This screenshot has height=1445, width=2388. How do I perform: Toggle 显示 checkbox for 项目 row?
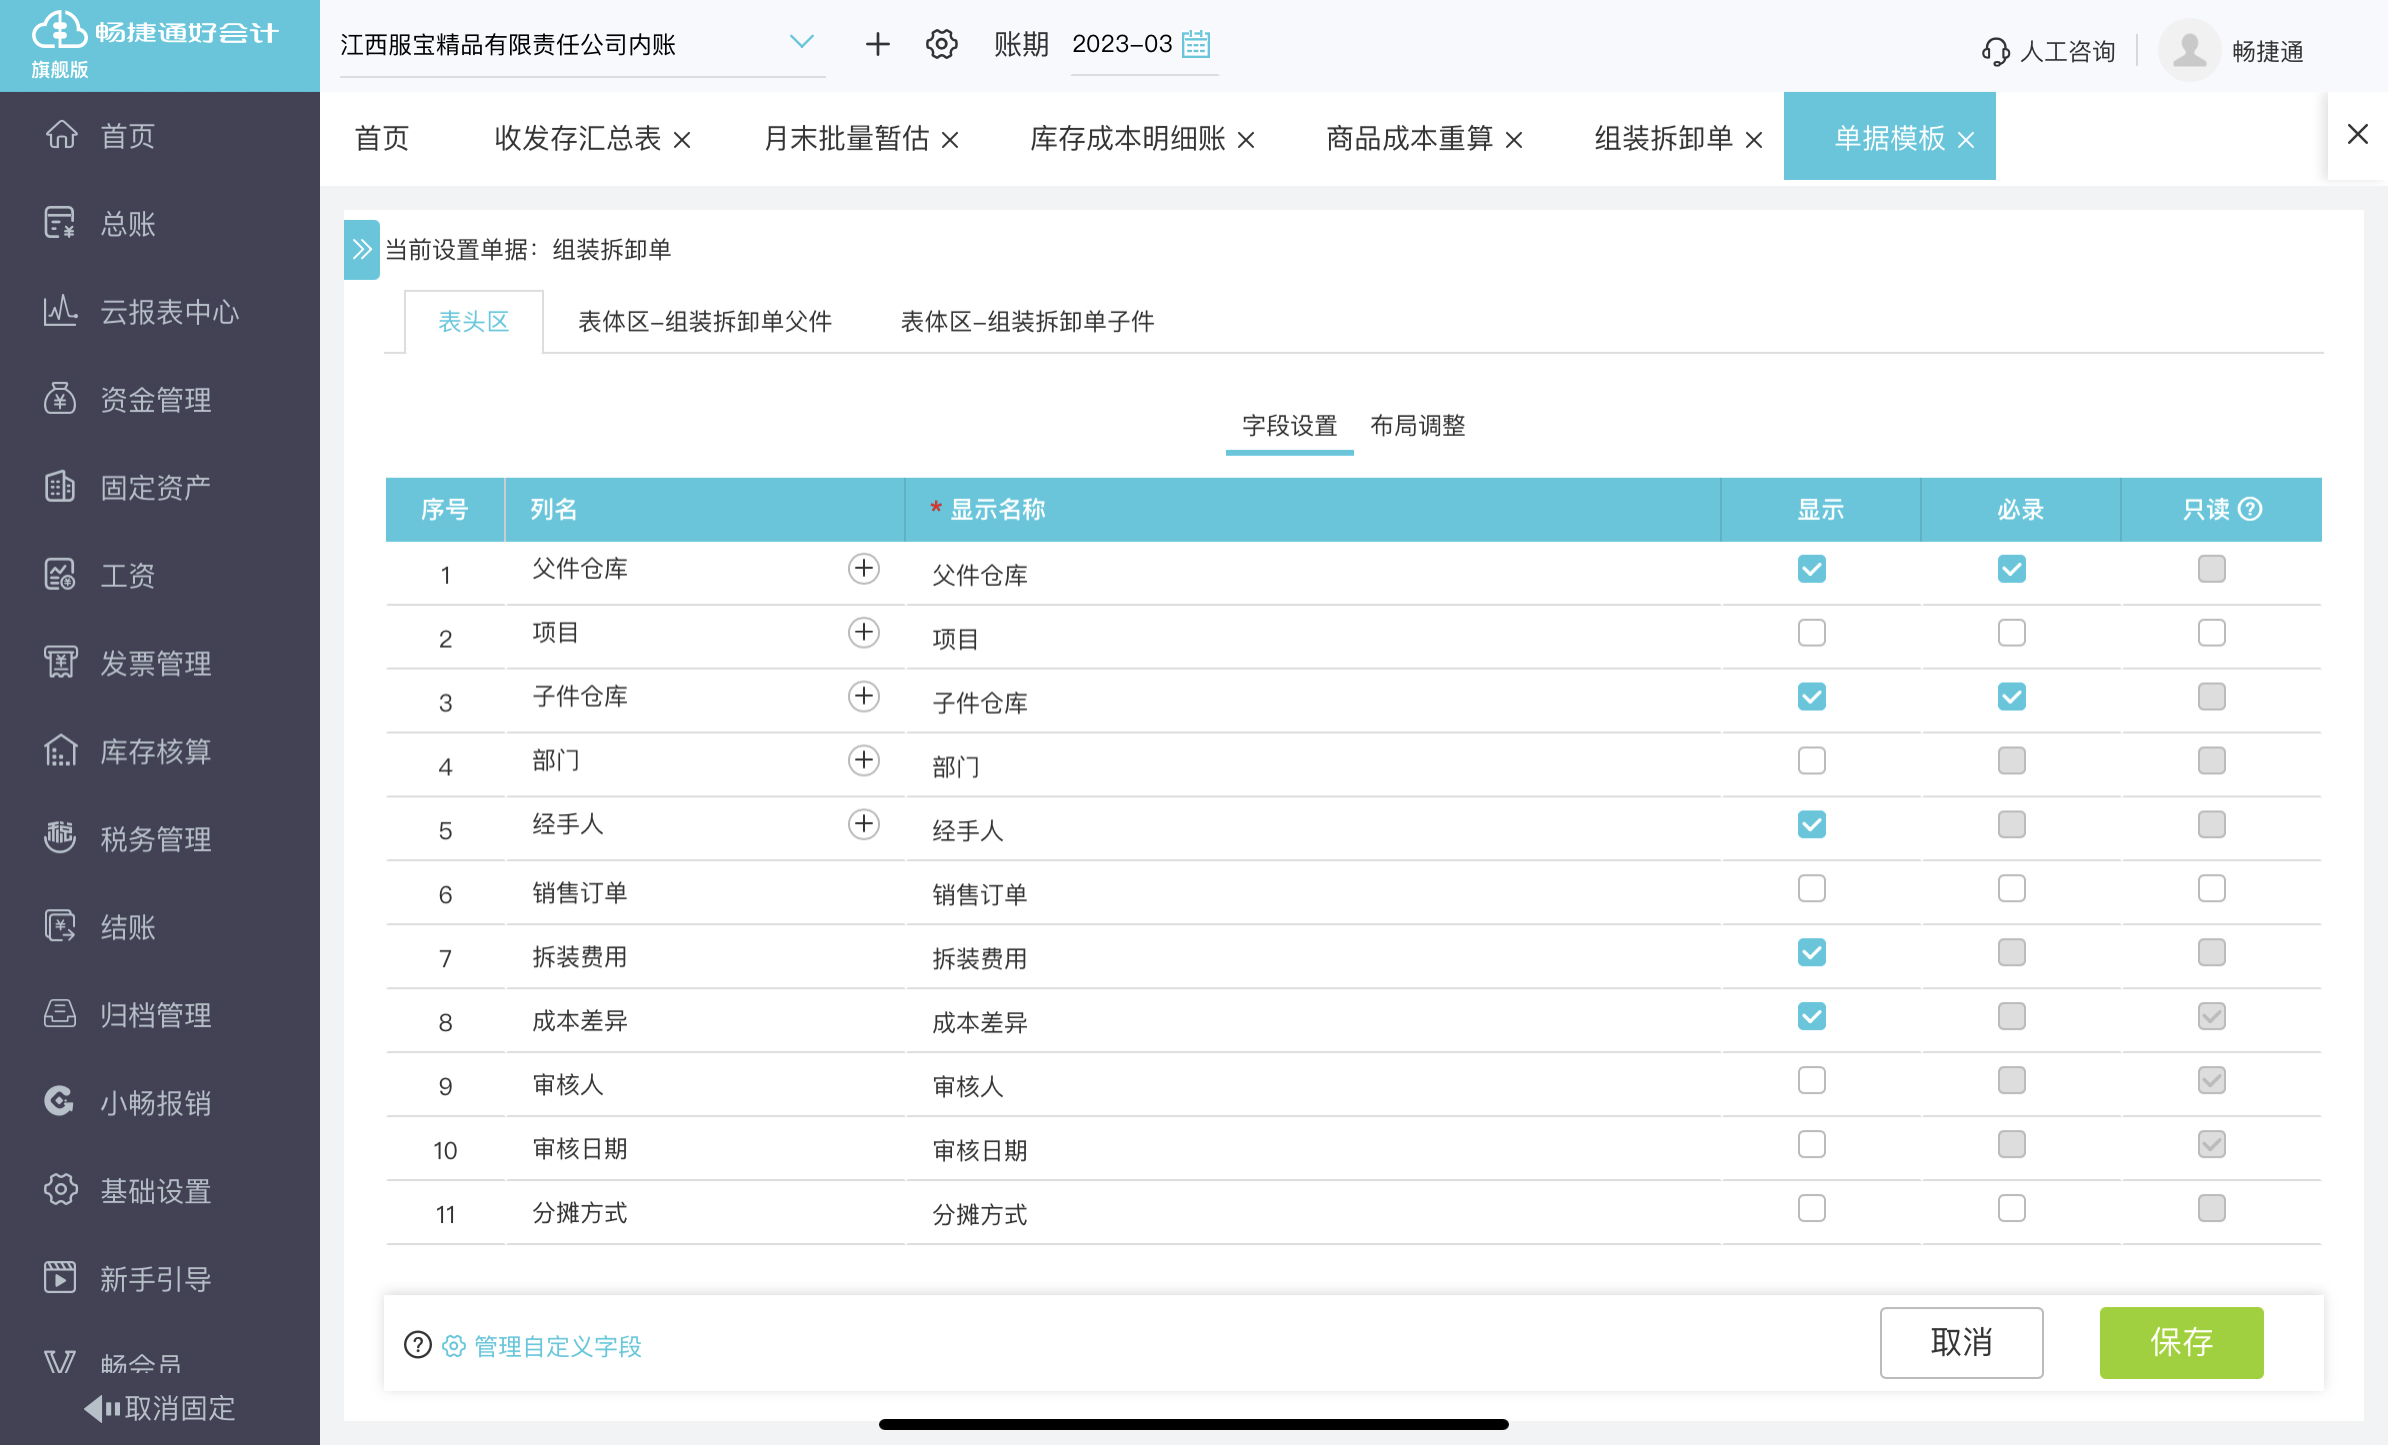tap(1811, 631)
